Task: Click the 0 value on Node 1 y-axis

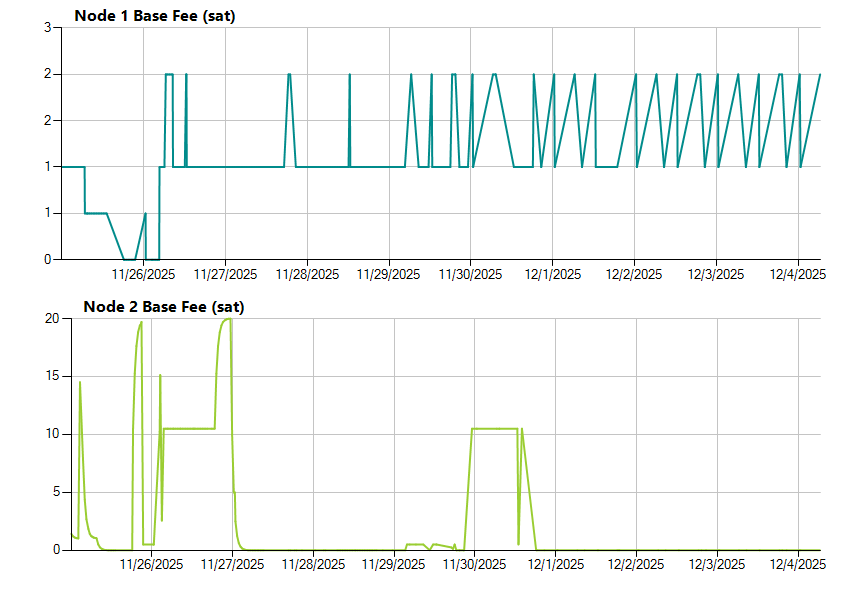Action: (x=47, y=259)
